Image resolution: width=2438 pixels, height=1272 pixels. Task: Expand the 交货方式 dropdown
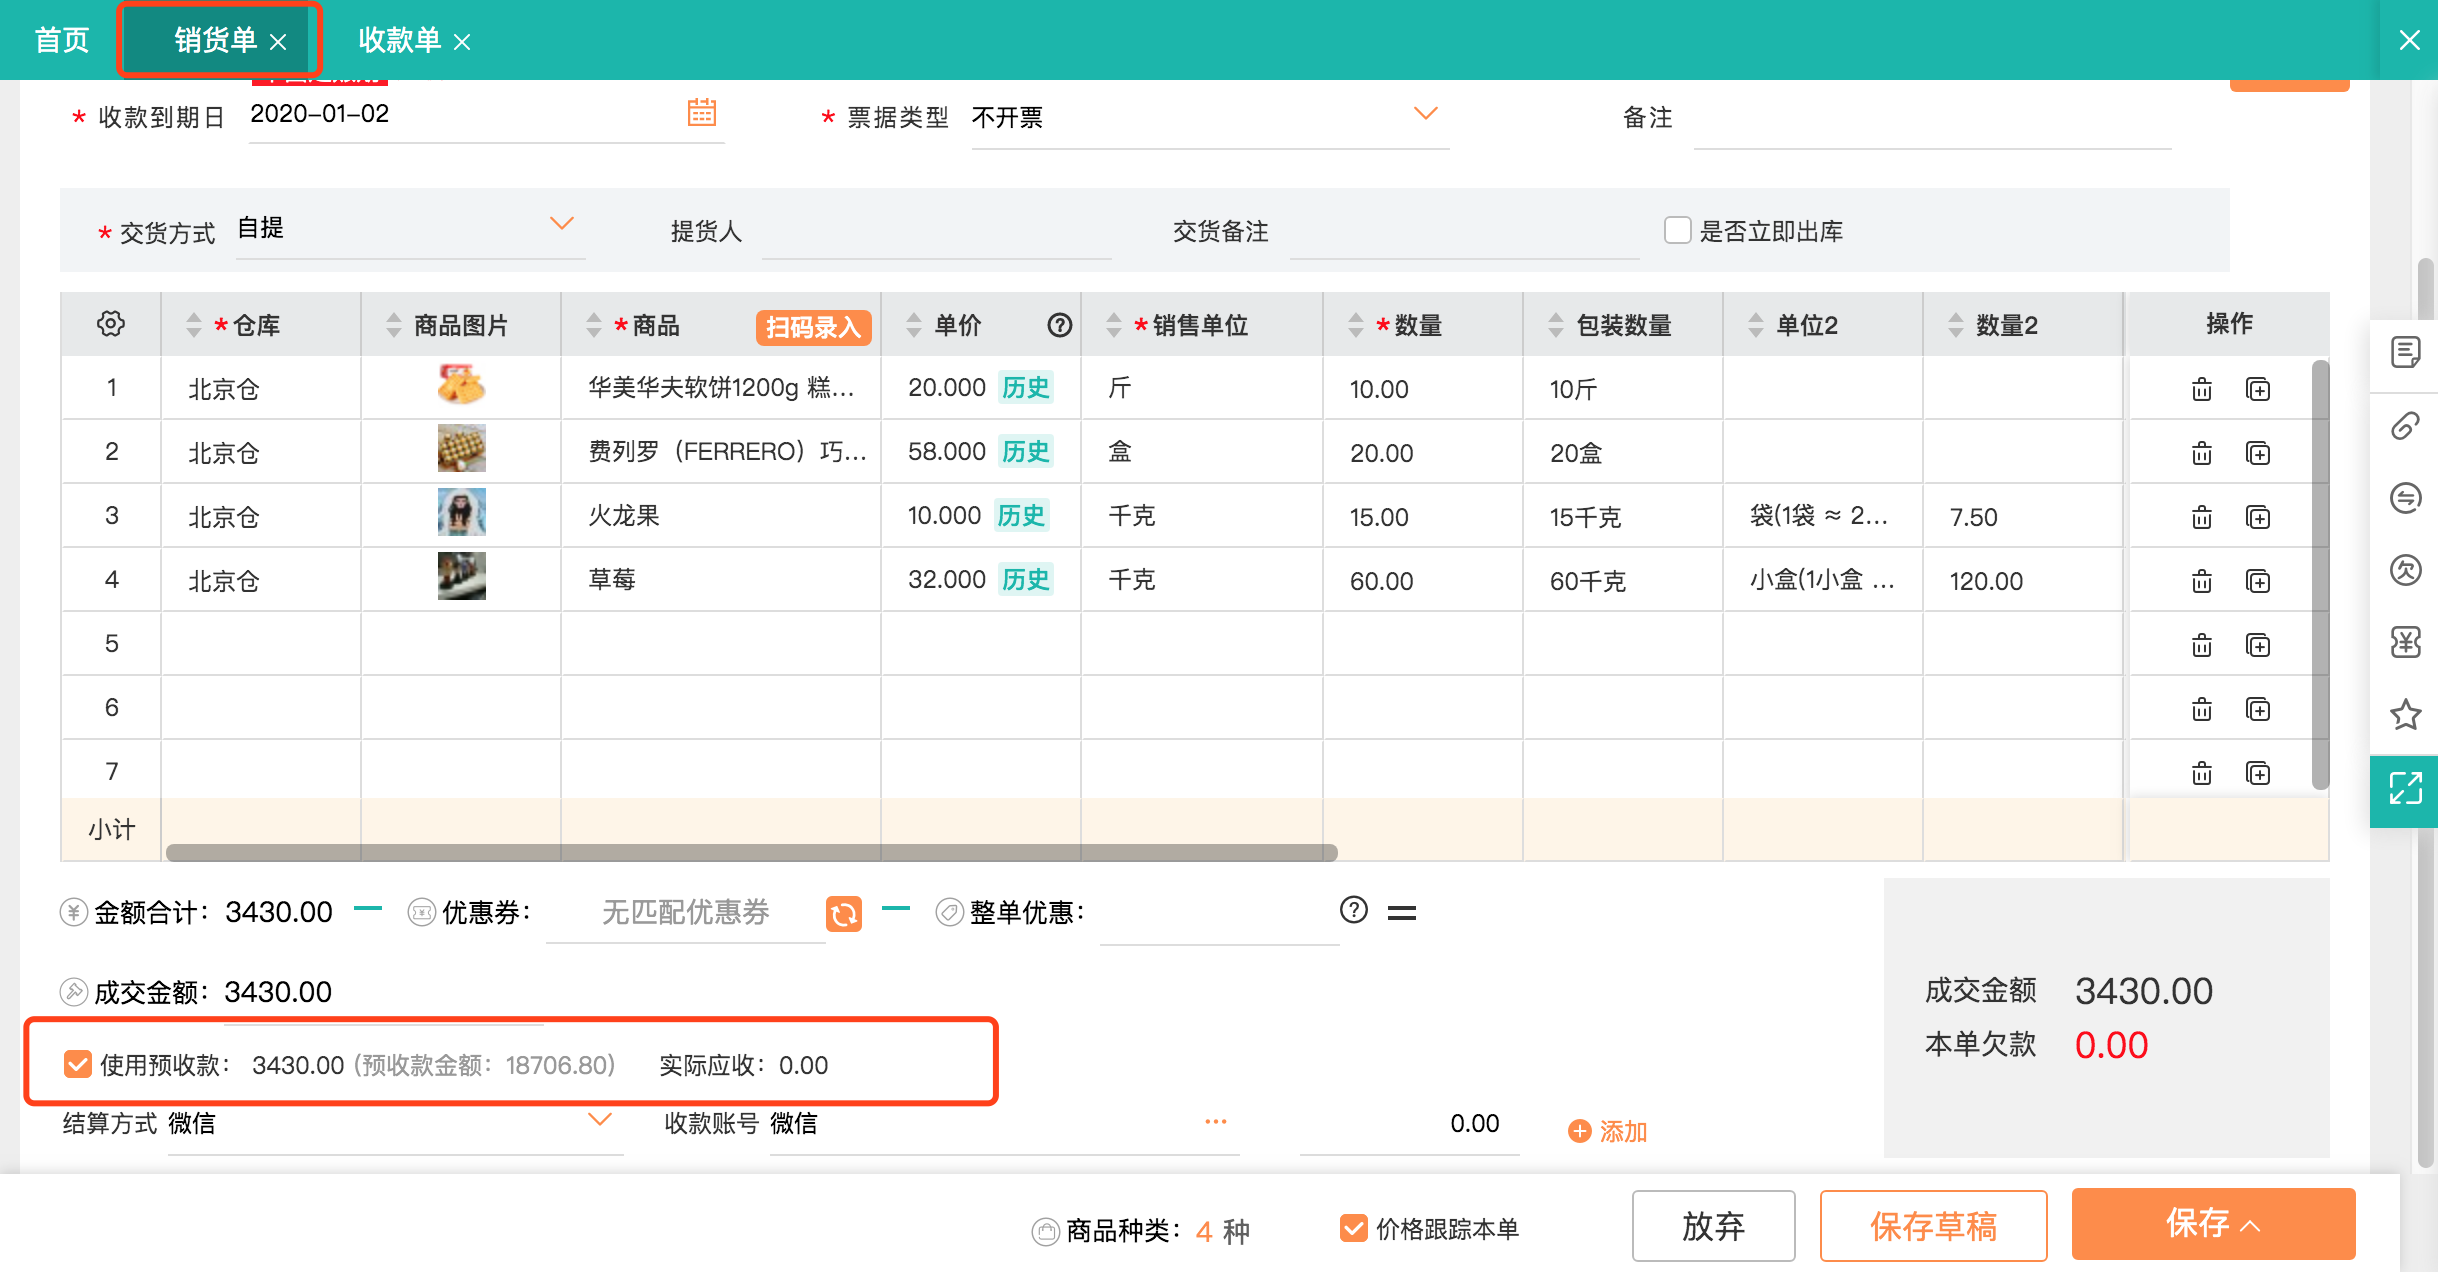[x=569, y=227]
